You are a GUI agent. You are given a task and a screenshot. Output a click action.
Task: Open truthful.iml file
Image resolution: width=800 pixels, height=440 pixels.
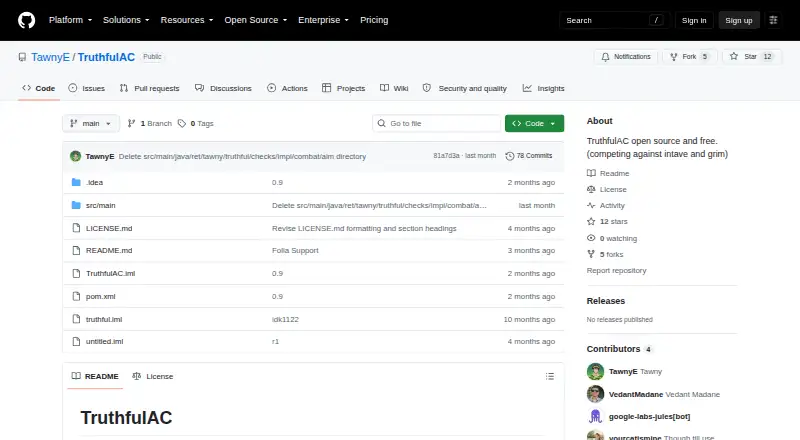(x=104, y=320)
